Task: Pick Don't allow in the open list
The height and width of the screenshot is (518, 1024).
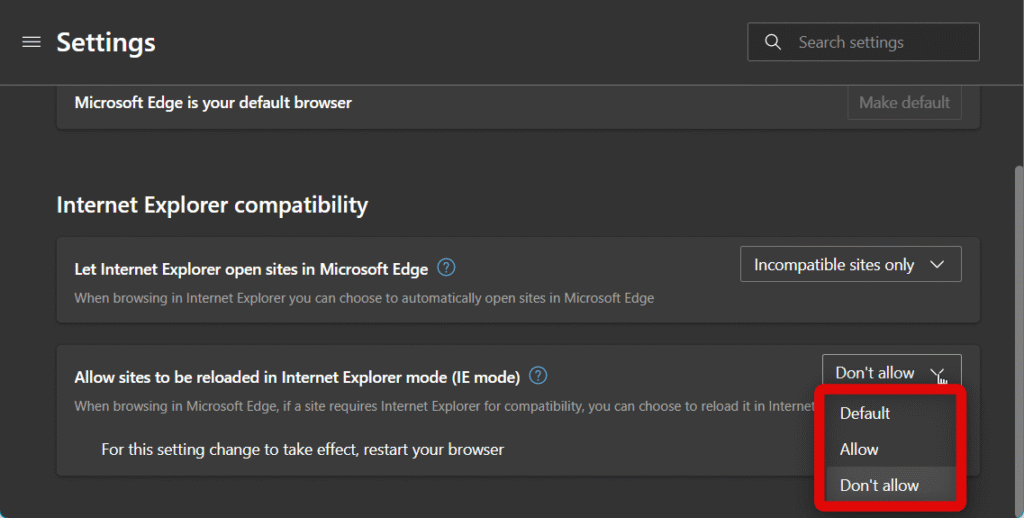Action: pos(879,485)
